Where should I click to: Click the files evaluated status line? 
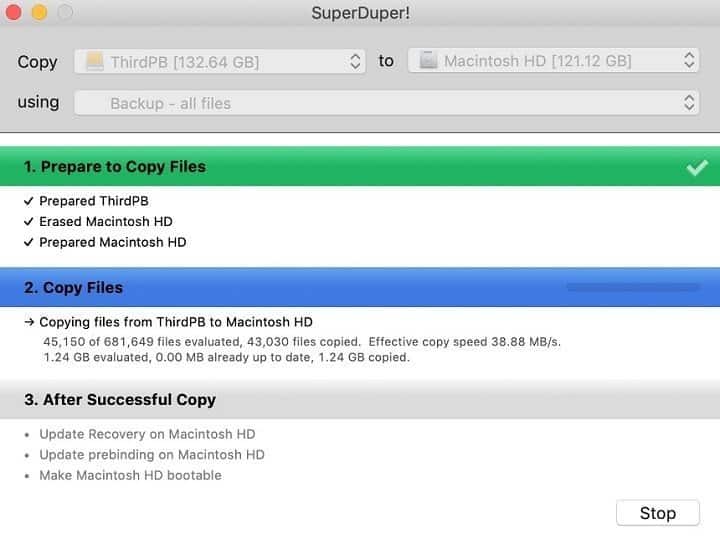click(302, 342)
